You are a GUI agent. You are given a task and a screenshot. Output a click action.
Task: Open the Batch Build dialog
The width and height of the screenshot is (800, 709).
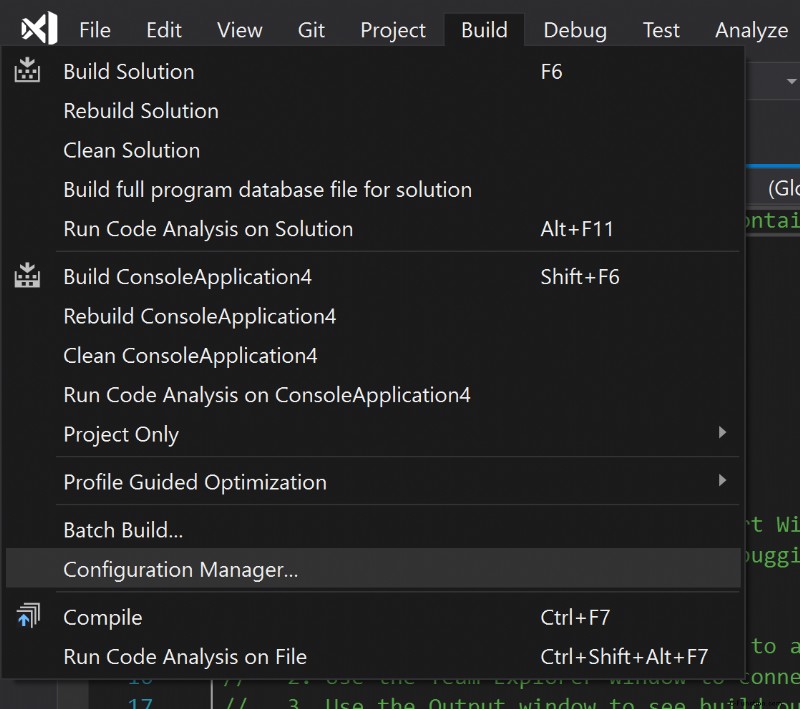(x=123, y=530)
